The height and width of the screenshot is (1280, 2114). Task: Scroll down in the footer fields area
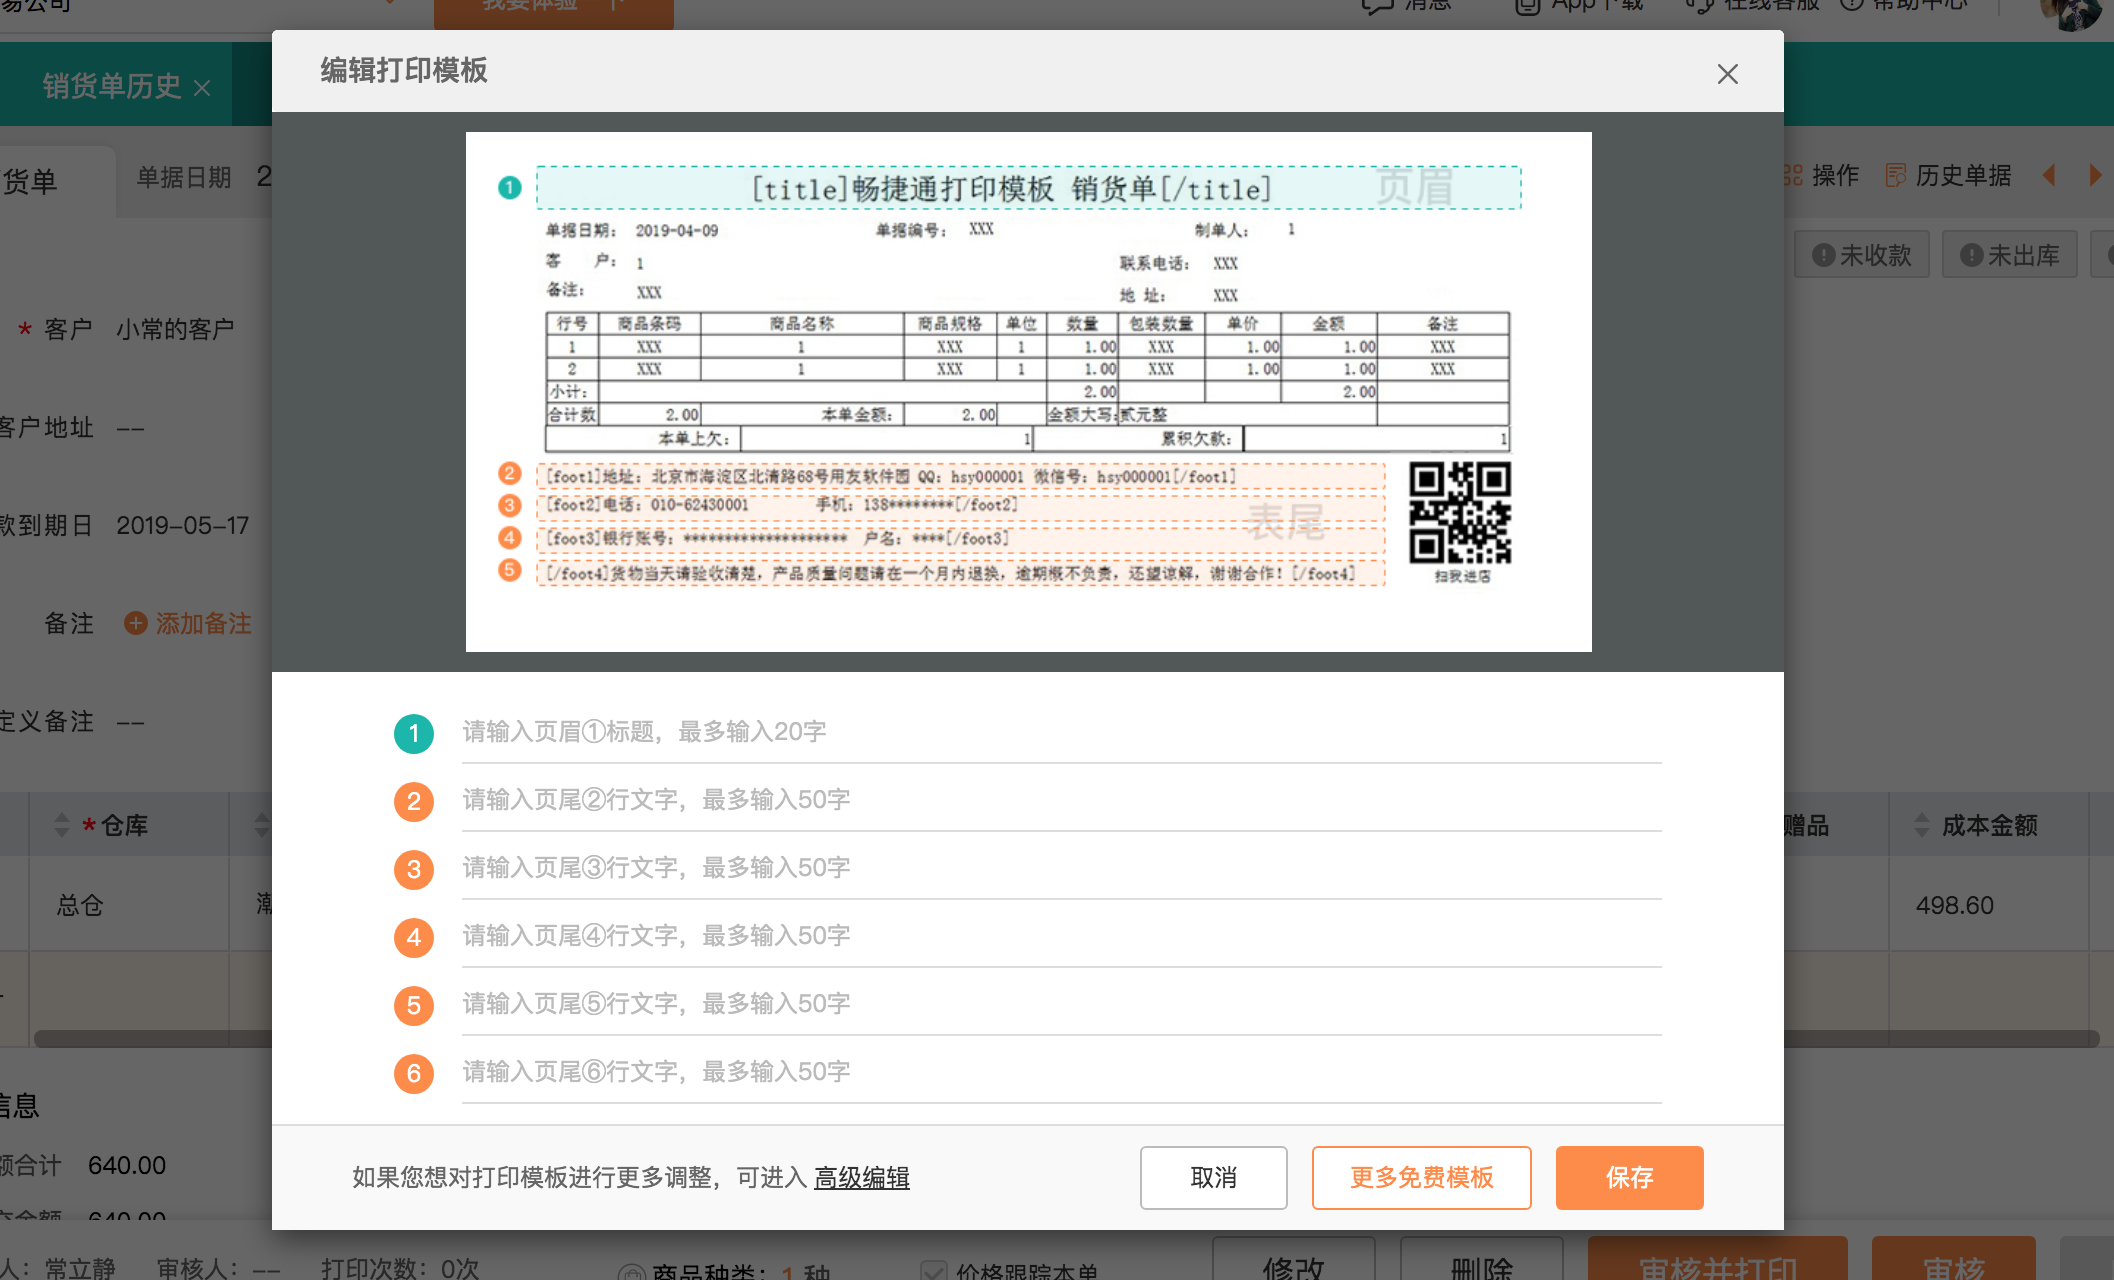[1027, 906]
